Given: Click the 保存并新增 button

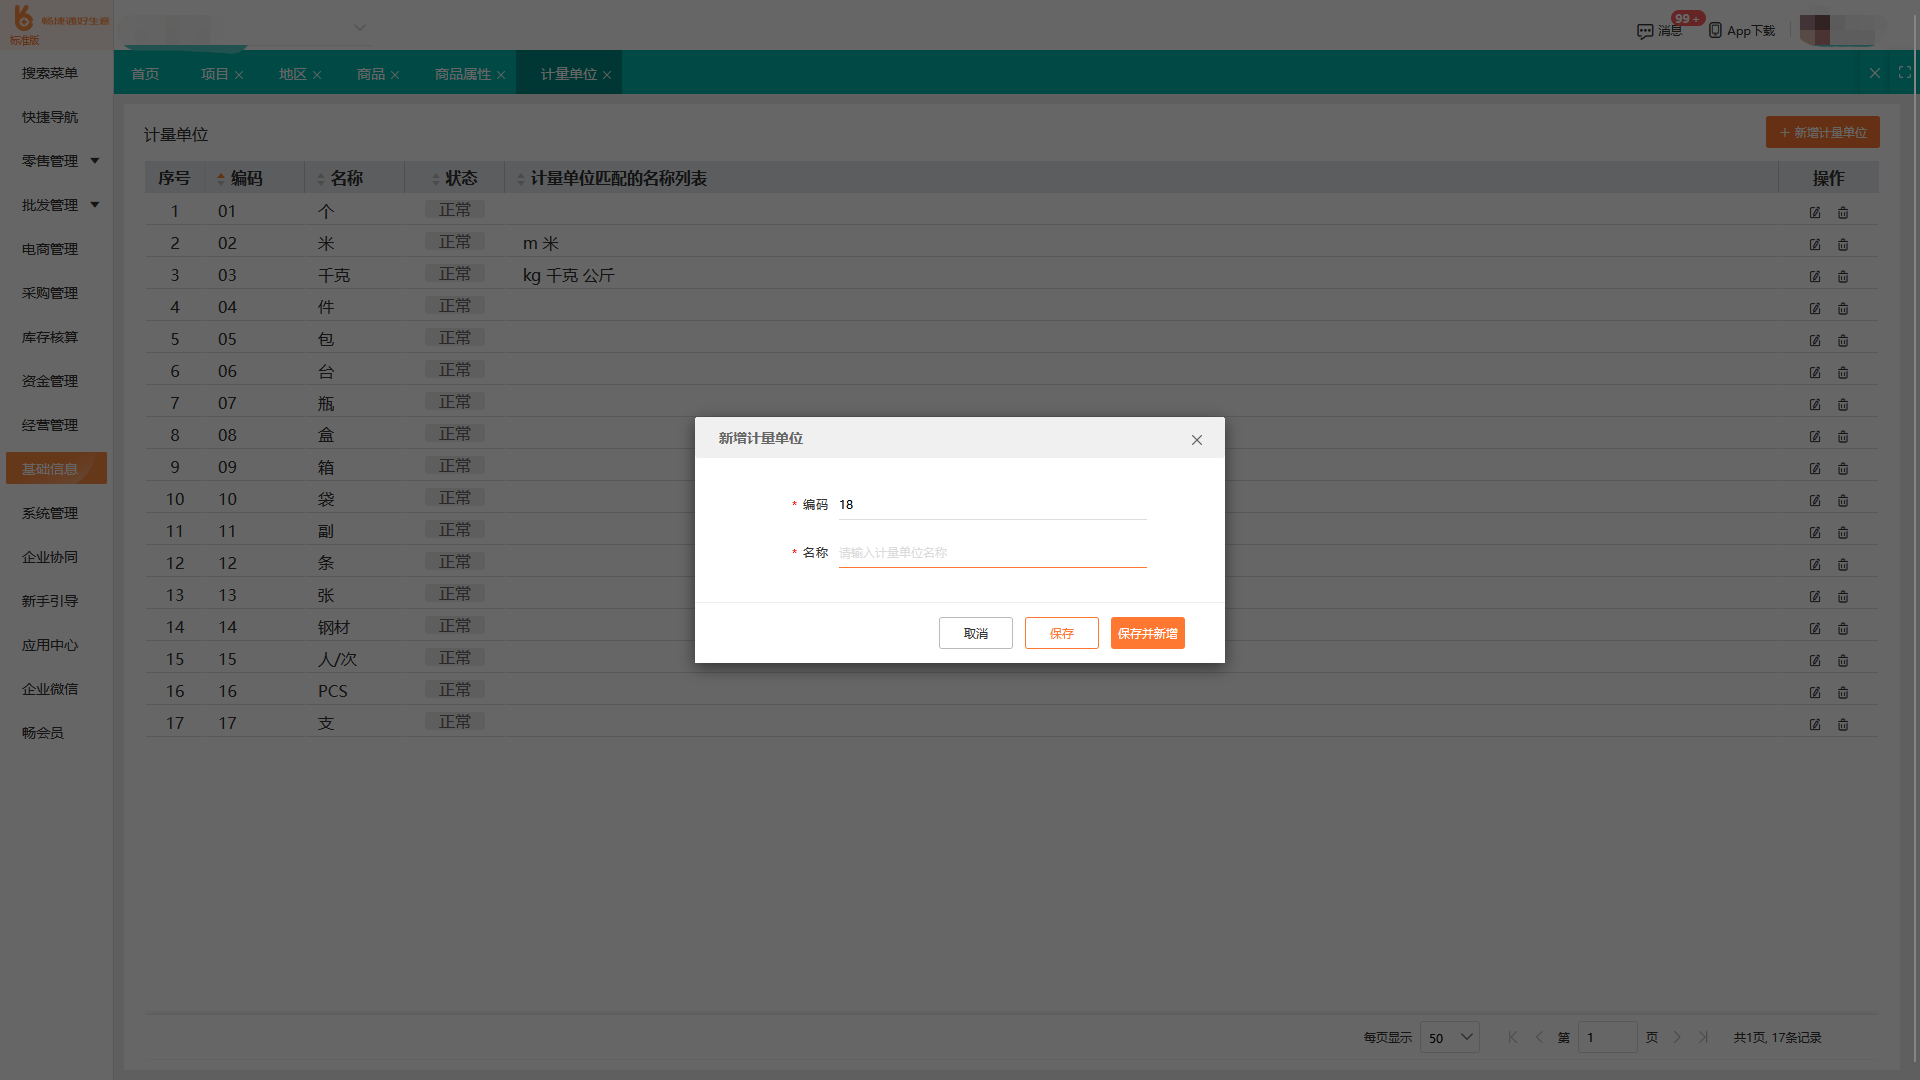Looking at the screenshot, I should [x=1146, y=633].
